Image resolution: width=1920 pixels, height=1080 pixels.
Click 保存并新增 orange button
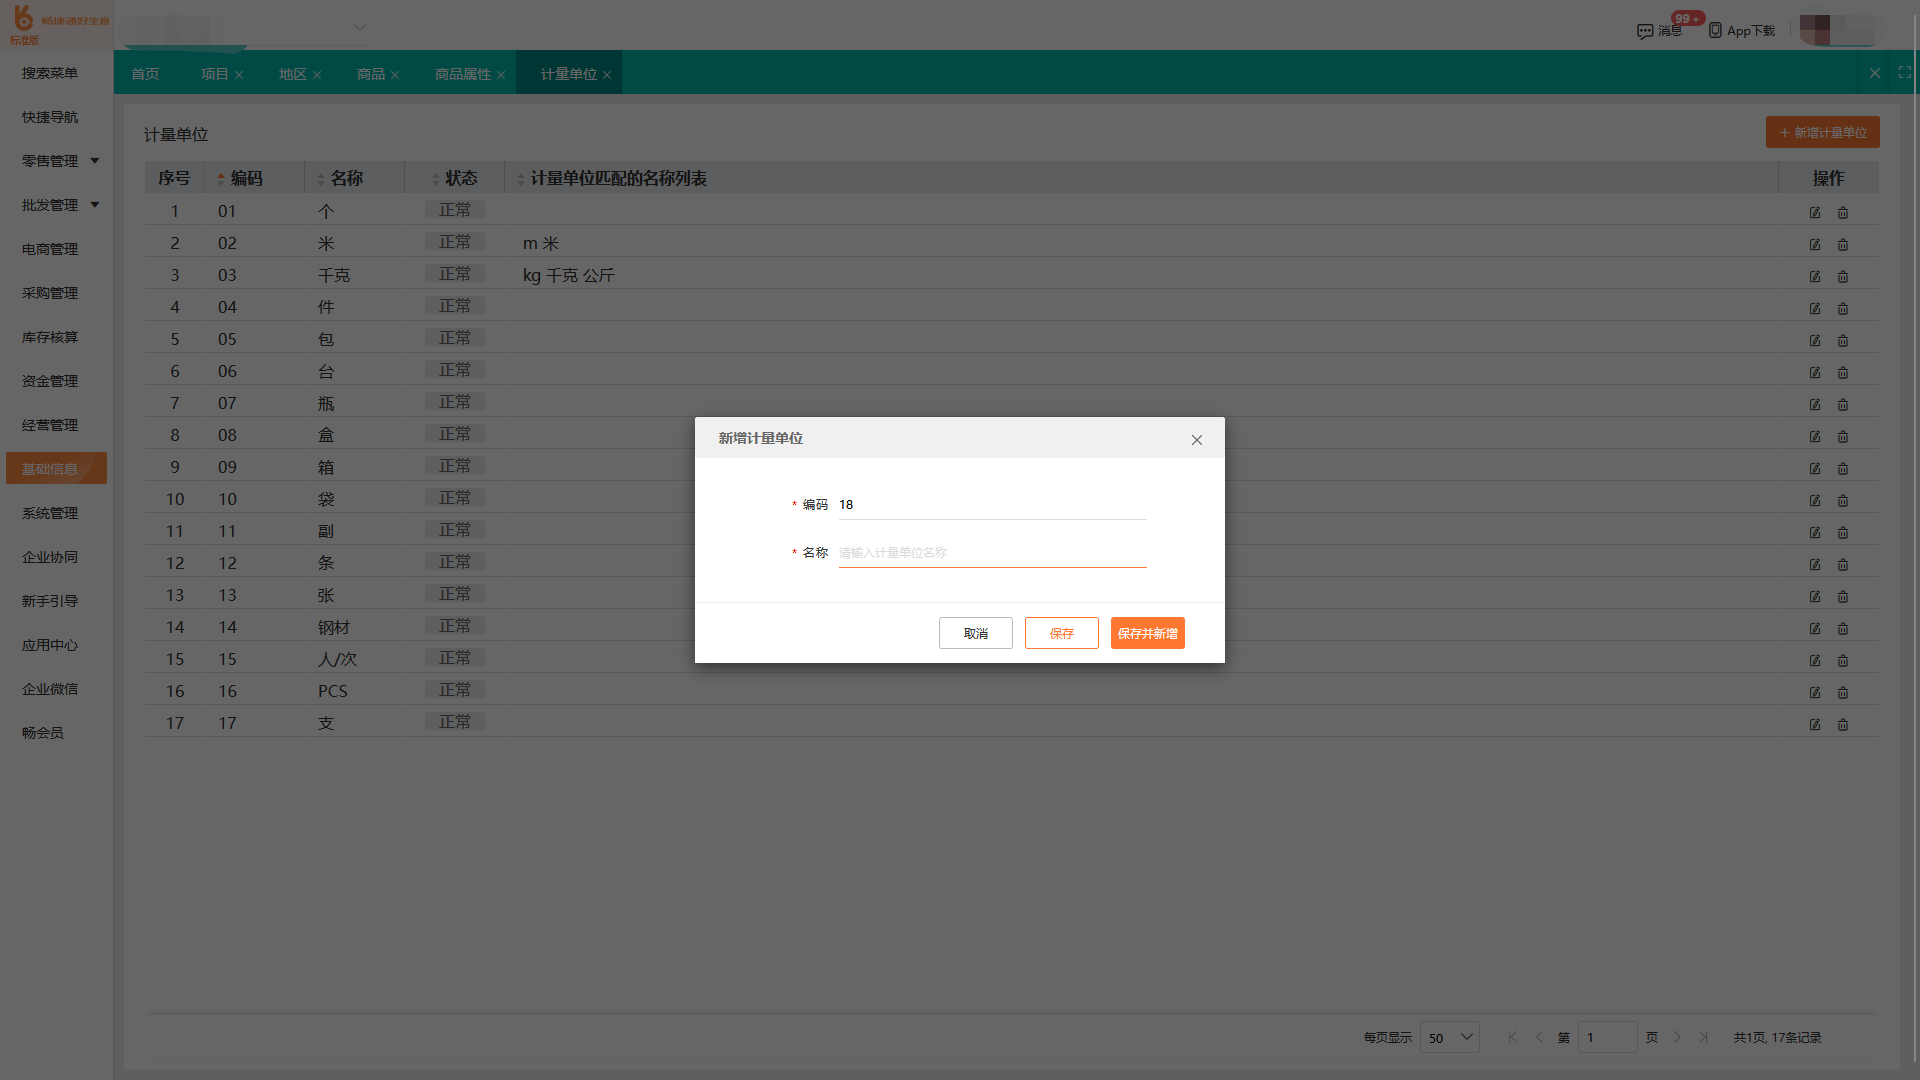click(1147, 633)
